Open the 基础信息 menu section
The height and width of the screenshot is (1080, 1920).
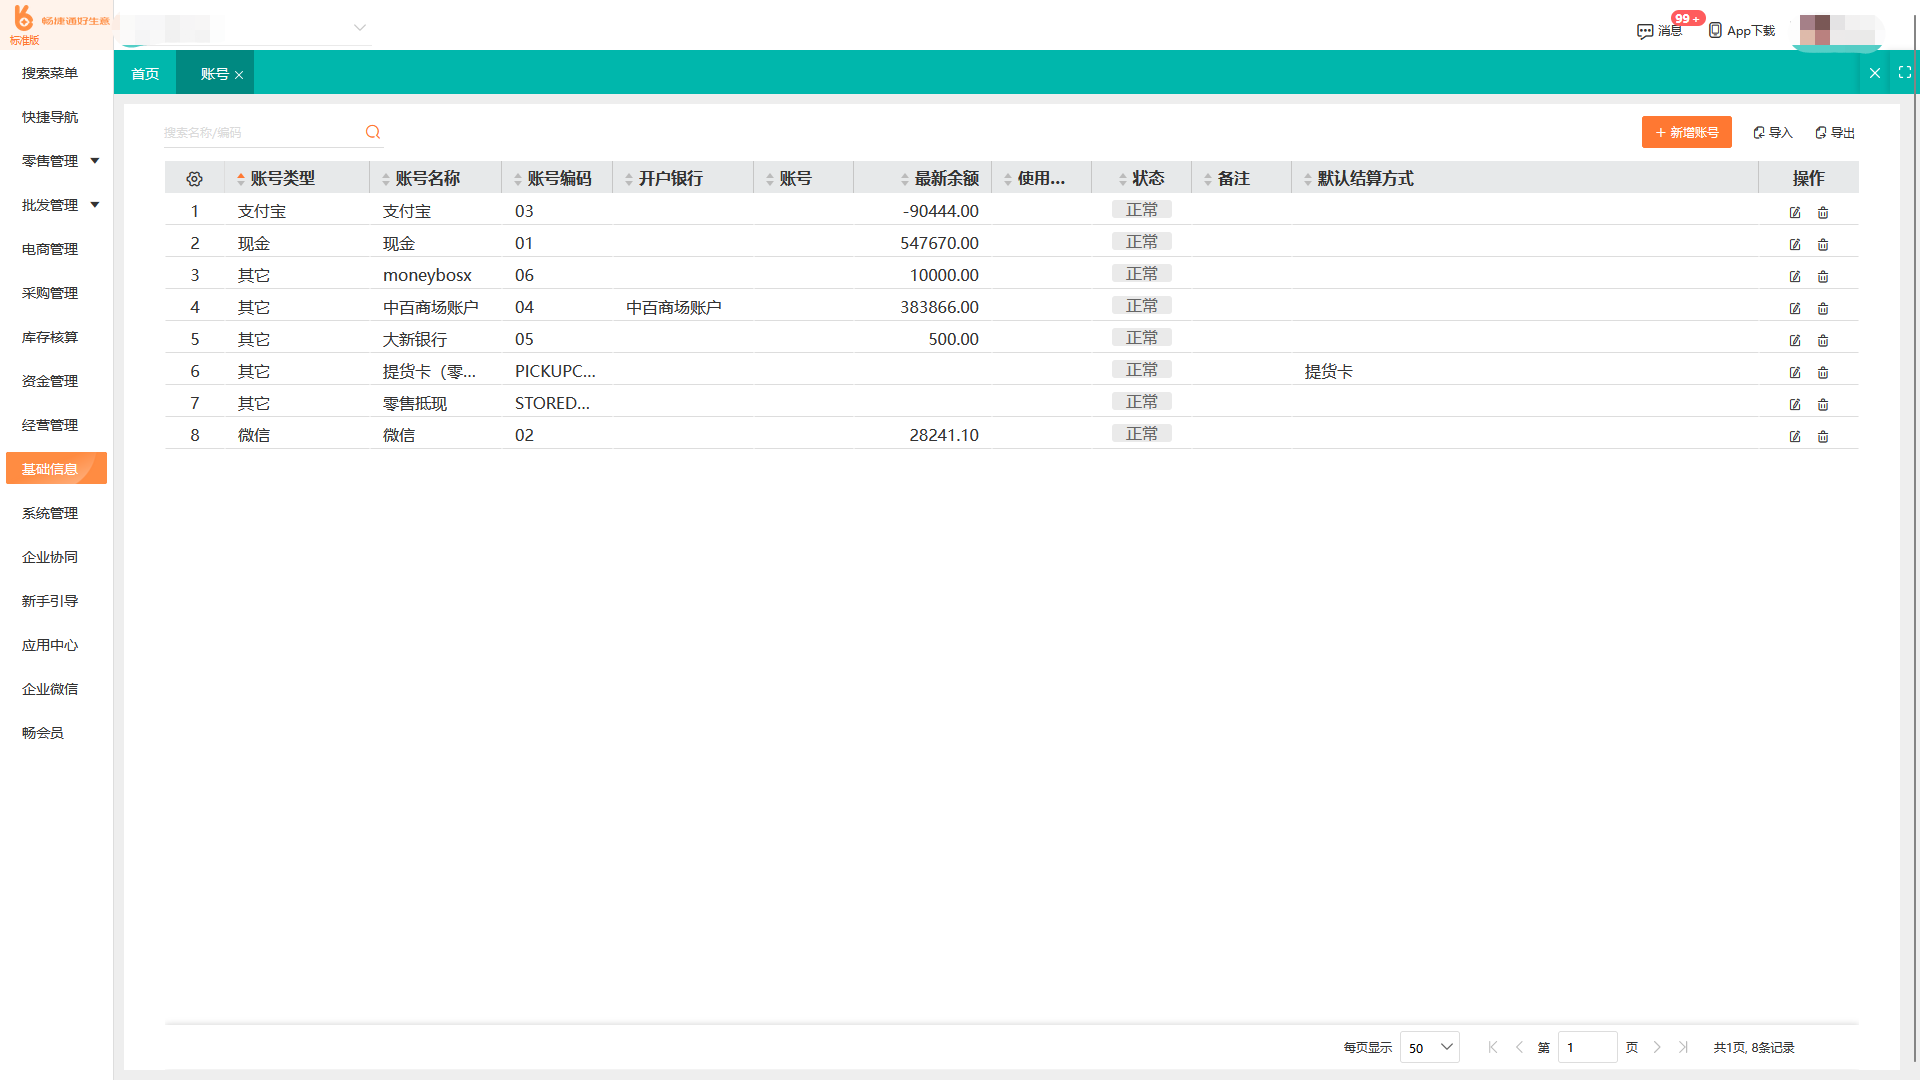(53, 468)
